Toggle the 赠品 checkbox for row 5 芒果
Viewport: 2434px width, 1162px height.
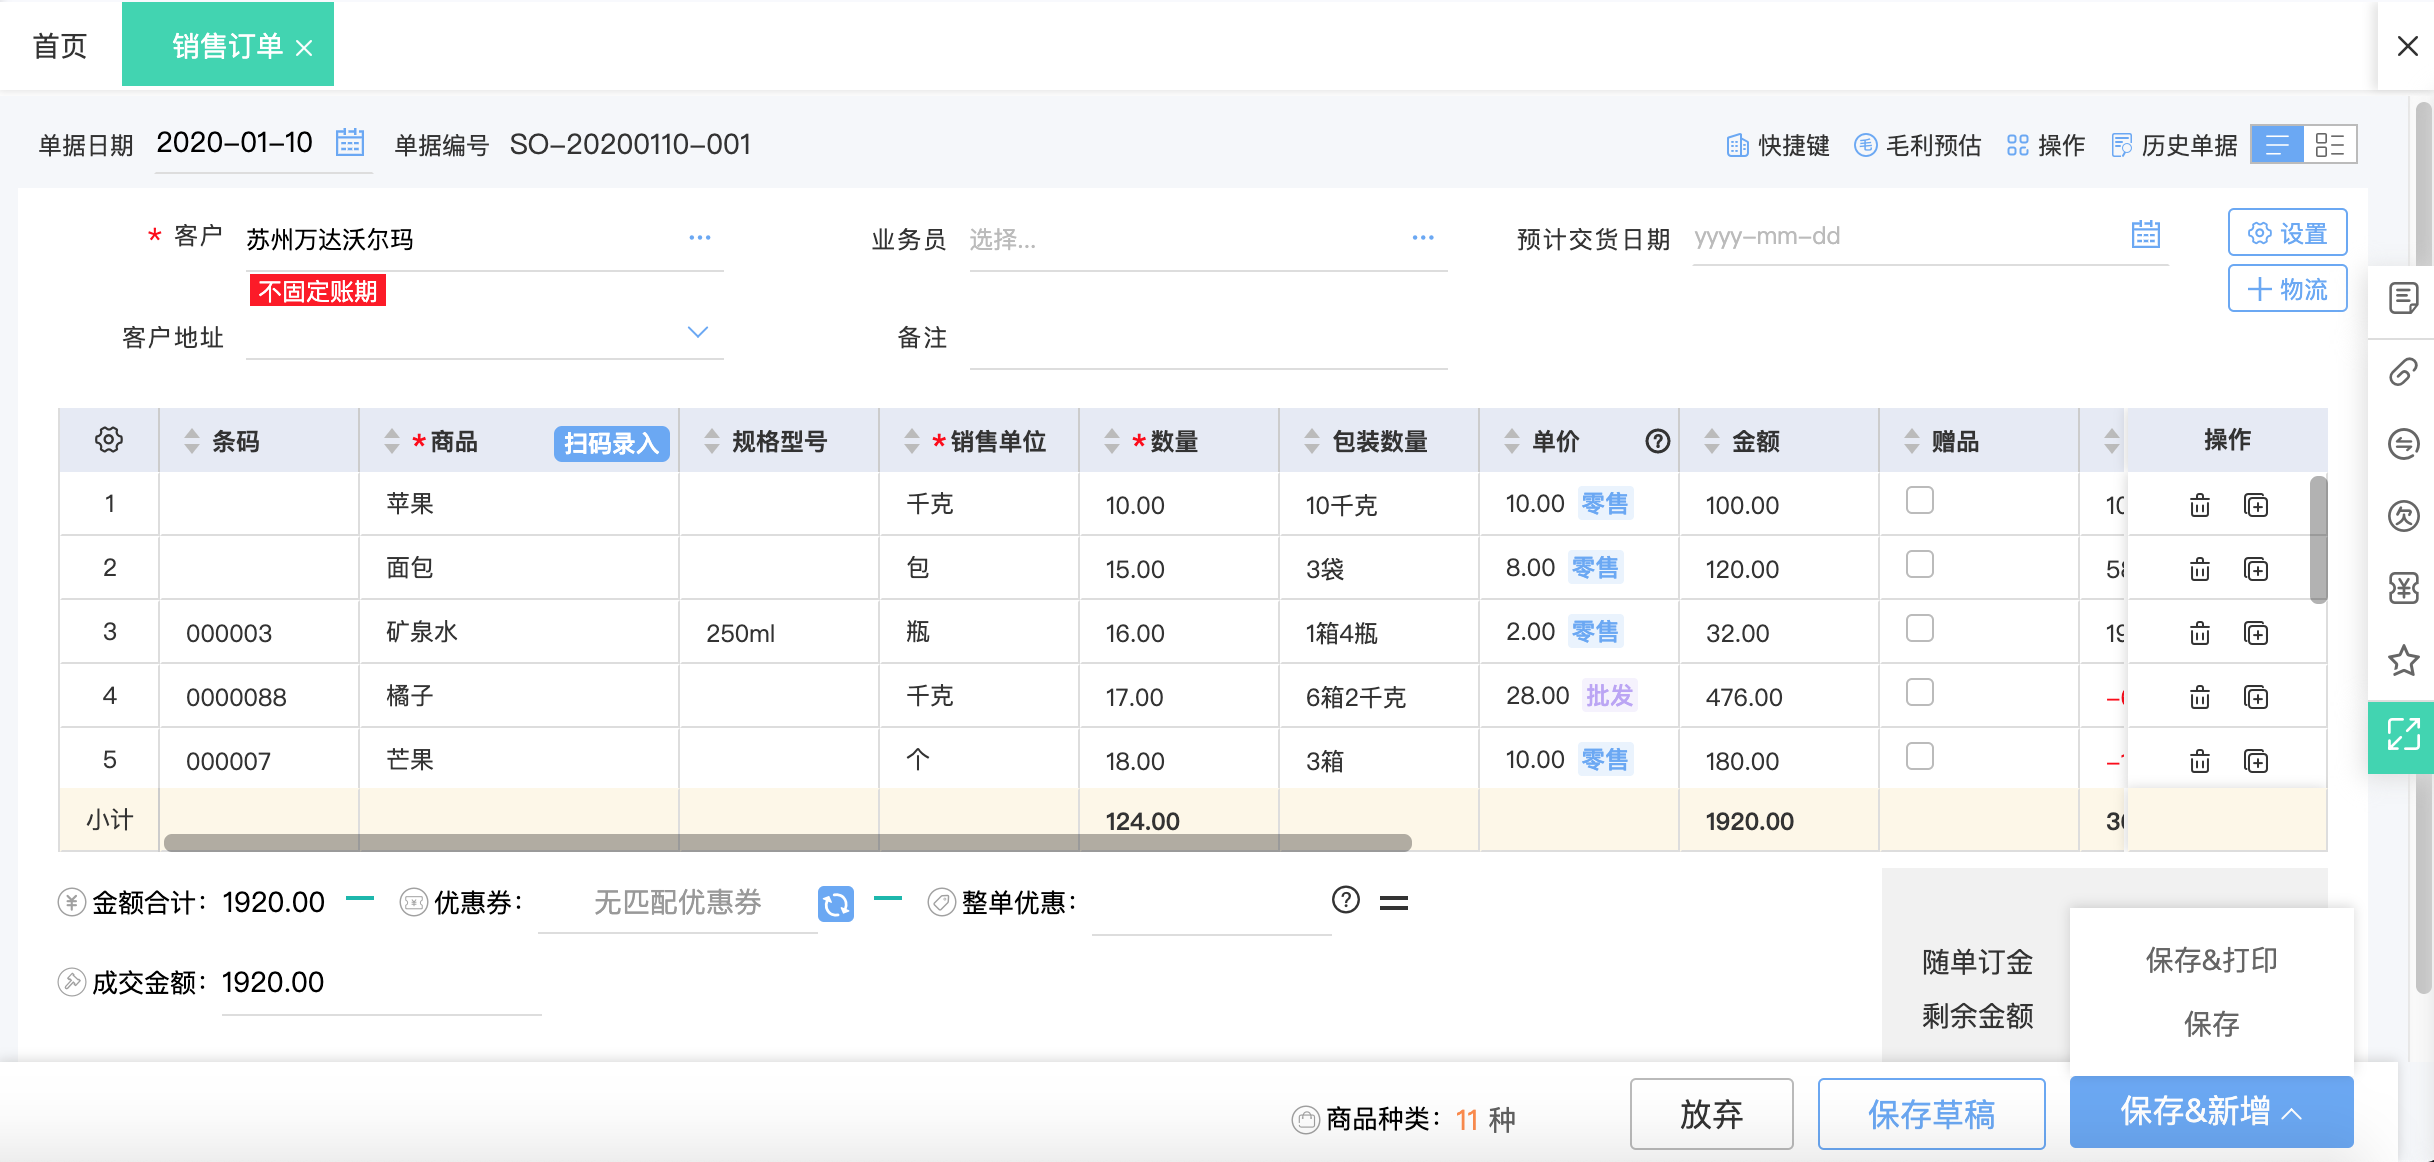point(1920,757)
